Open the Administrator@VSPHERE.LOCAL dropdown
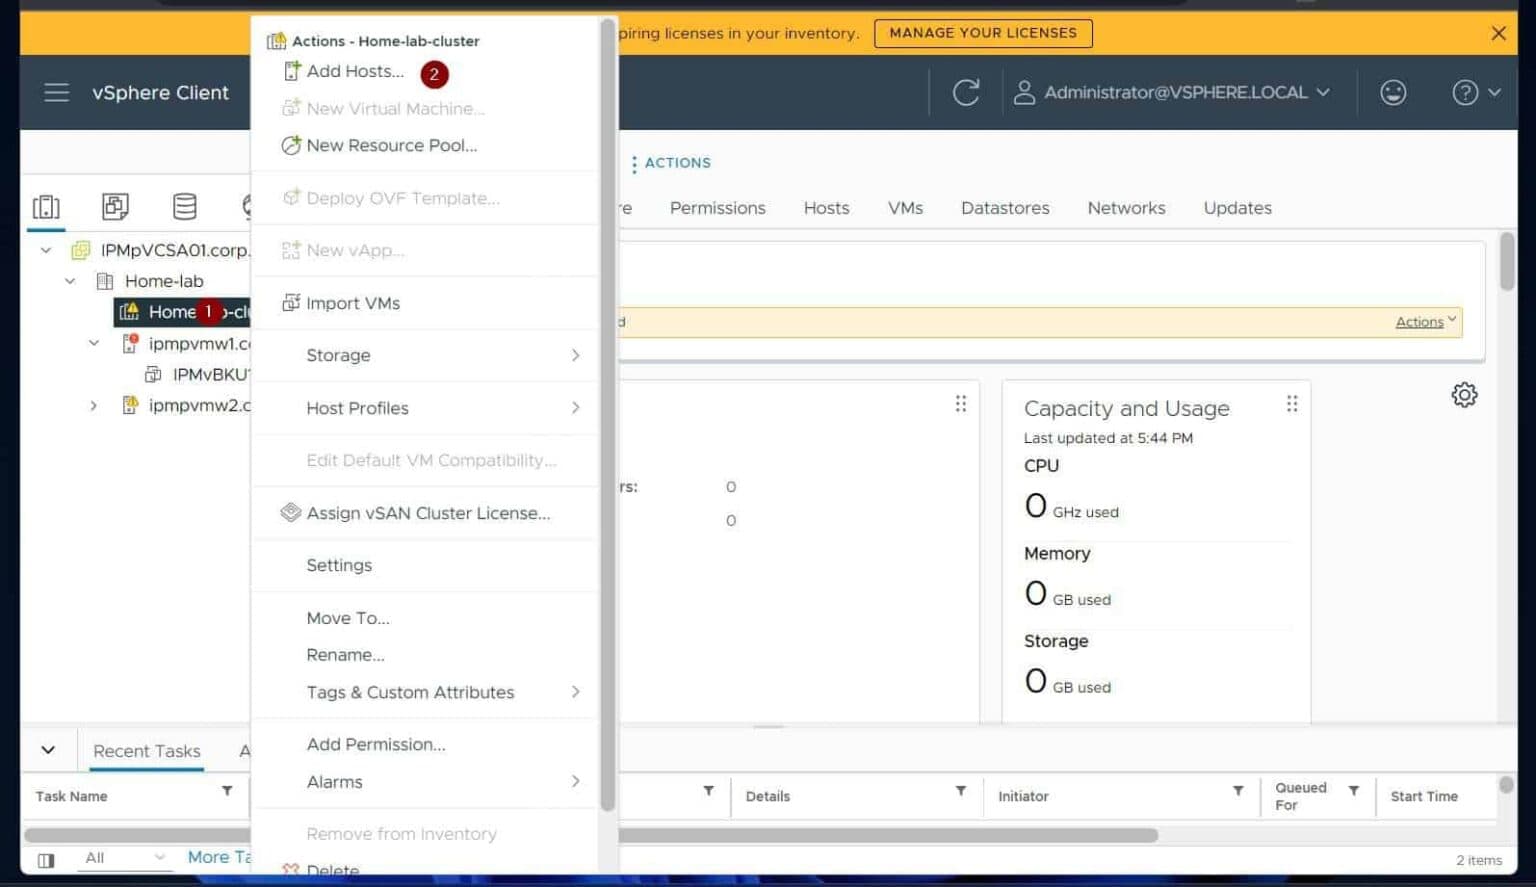 (x=1175, y=92)
